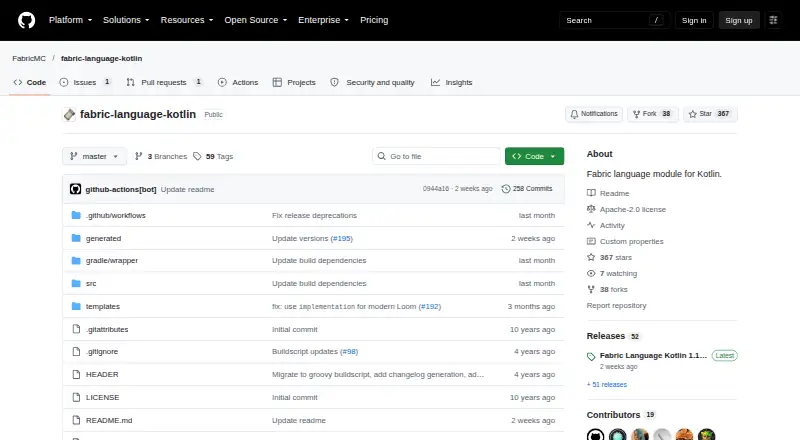Viewport: 800px width, 440px height.
Task: Click the note icon beside Custom properties
Action: click(591, 241)
